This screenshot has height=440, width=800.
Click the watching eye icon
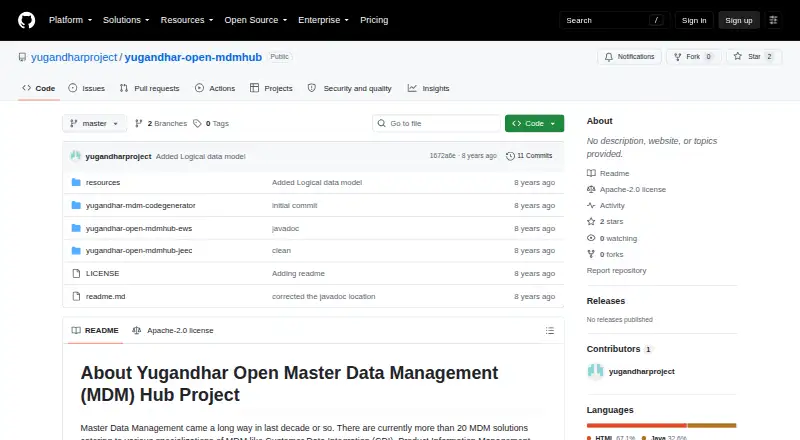[x=591, y=238]
